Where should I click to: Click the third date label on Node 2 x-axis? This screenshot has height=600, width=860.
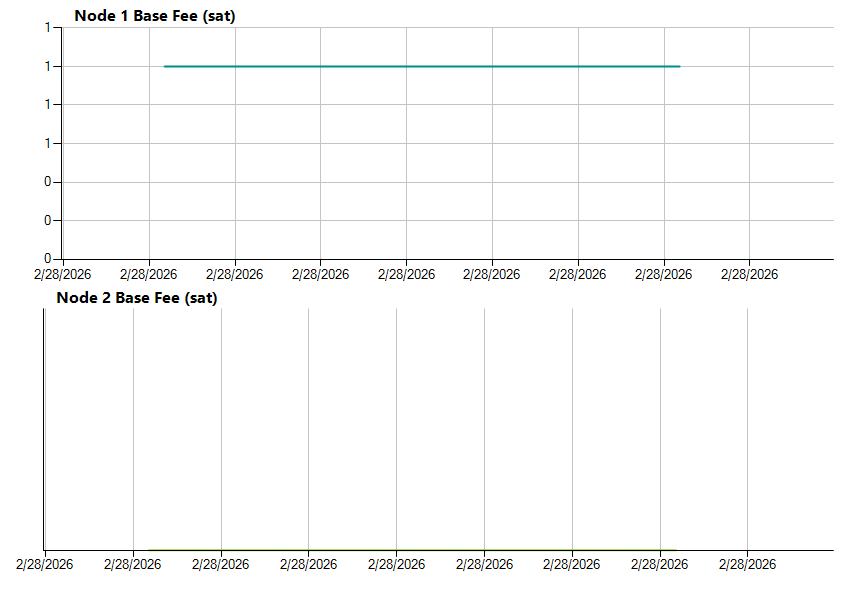(x=221, y=564)
